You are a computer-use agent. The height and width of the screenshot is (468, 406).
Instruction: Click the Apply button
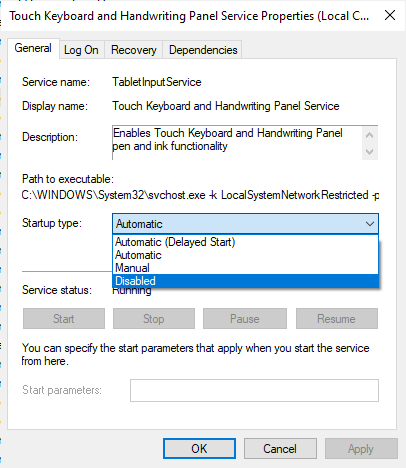coord(361,449)
